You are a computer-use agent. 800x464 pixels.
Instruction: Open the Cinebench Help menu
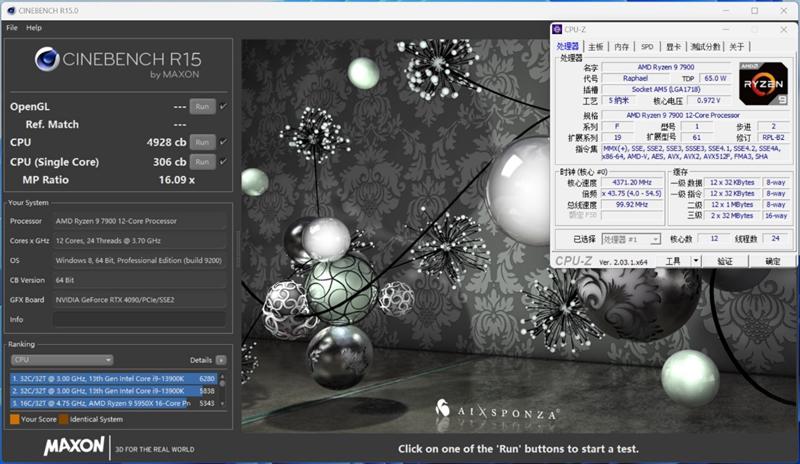point(34,28)
